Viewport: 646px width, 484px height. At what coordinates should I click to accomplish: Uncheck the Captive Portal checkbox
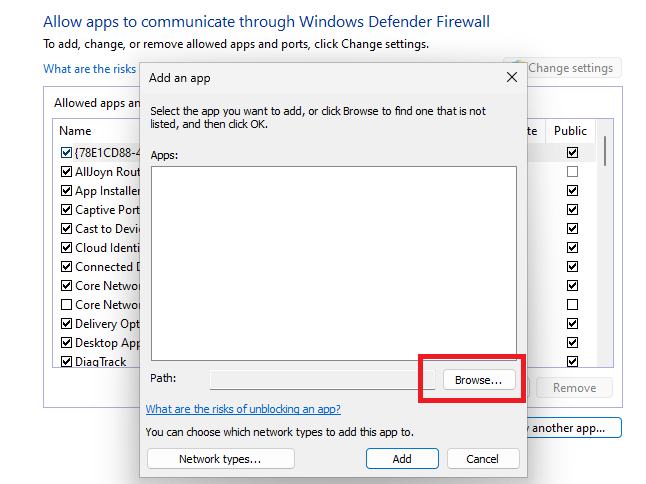coord(66,210)
